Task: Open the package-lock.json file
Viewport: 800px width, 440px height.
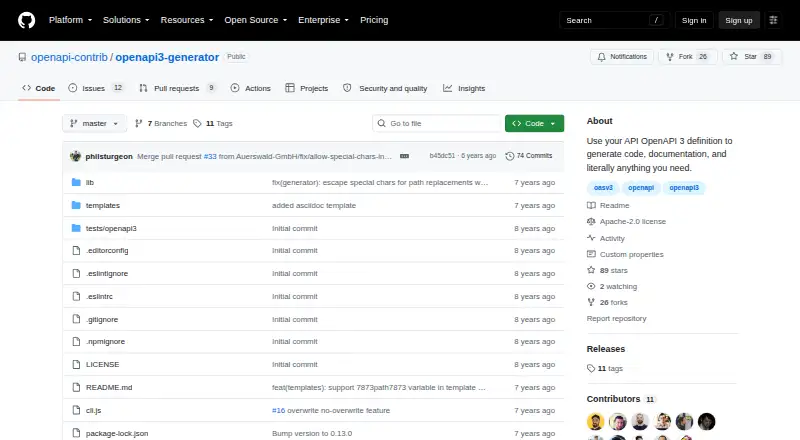Action: point(117,433)
